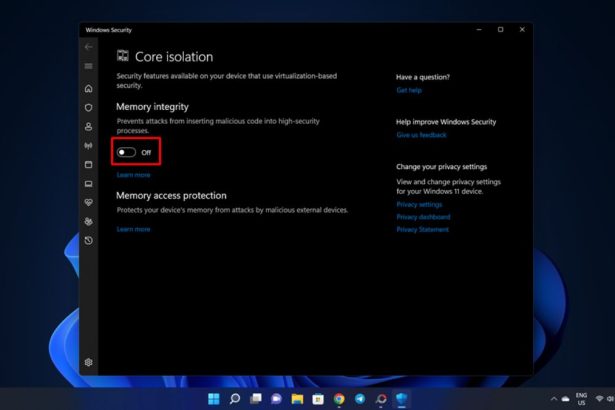Click the Memory access protection heading

pyautogui.click(x=171, y=195)
